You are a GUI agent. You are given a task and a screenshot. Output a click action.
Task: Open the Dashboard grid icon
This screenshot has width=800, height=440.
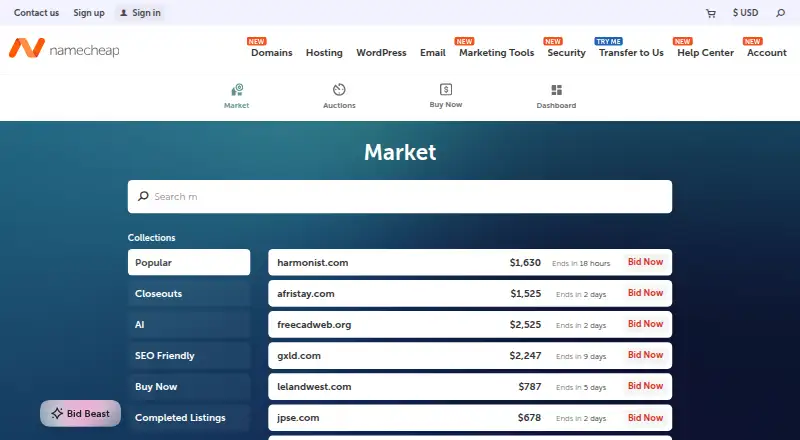[557, 90]
